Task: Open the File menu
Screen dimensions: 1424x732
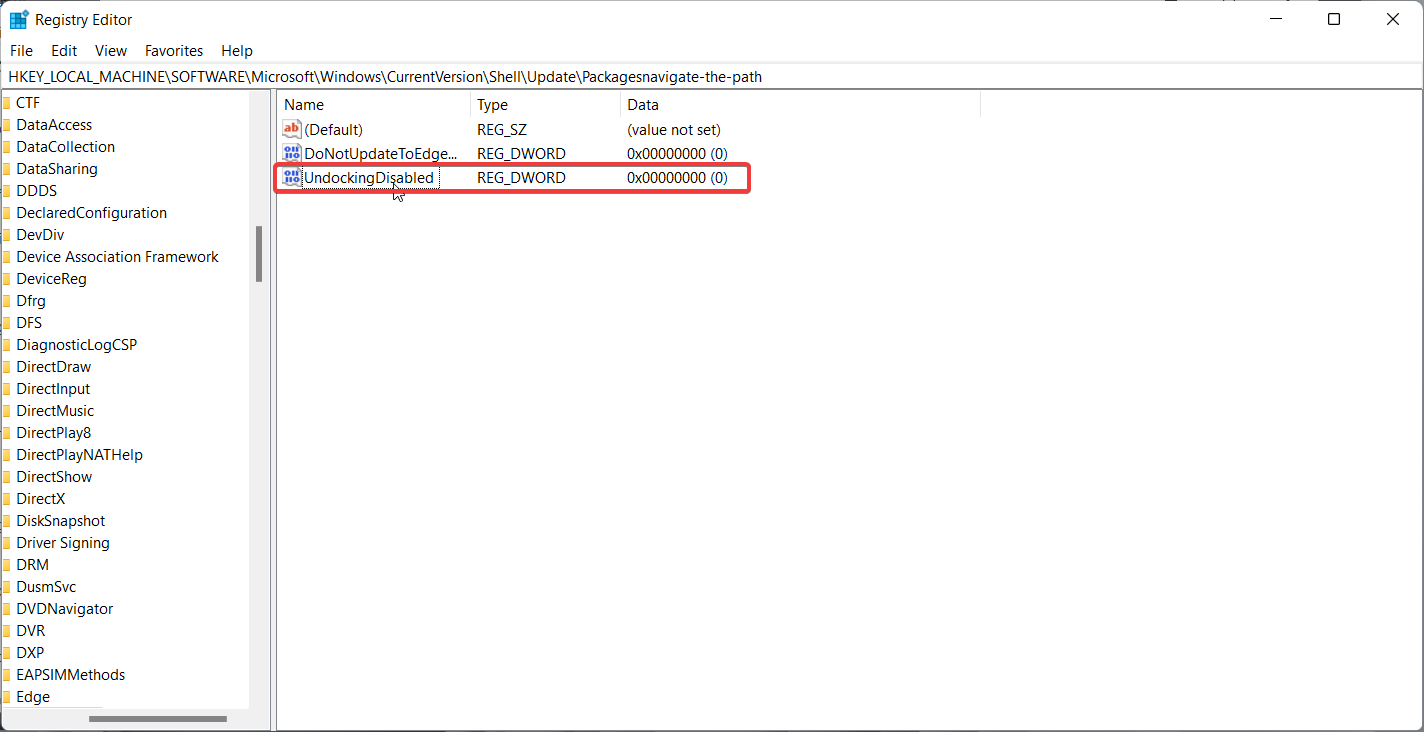Action: (21, 50)
